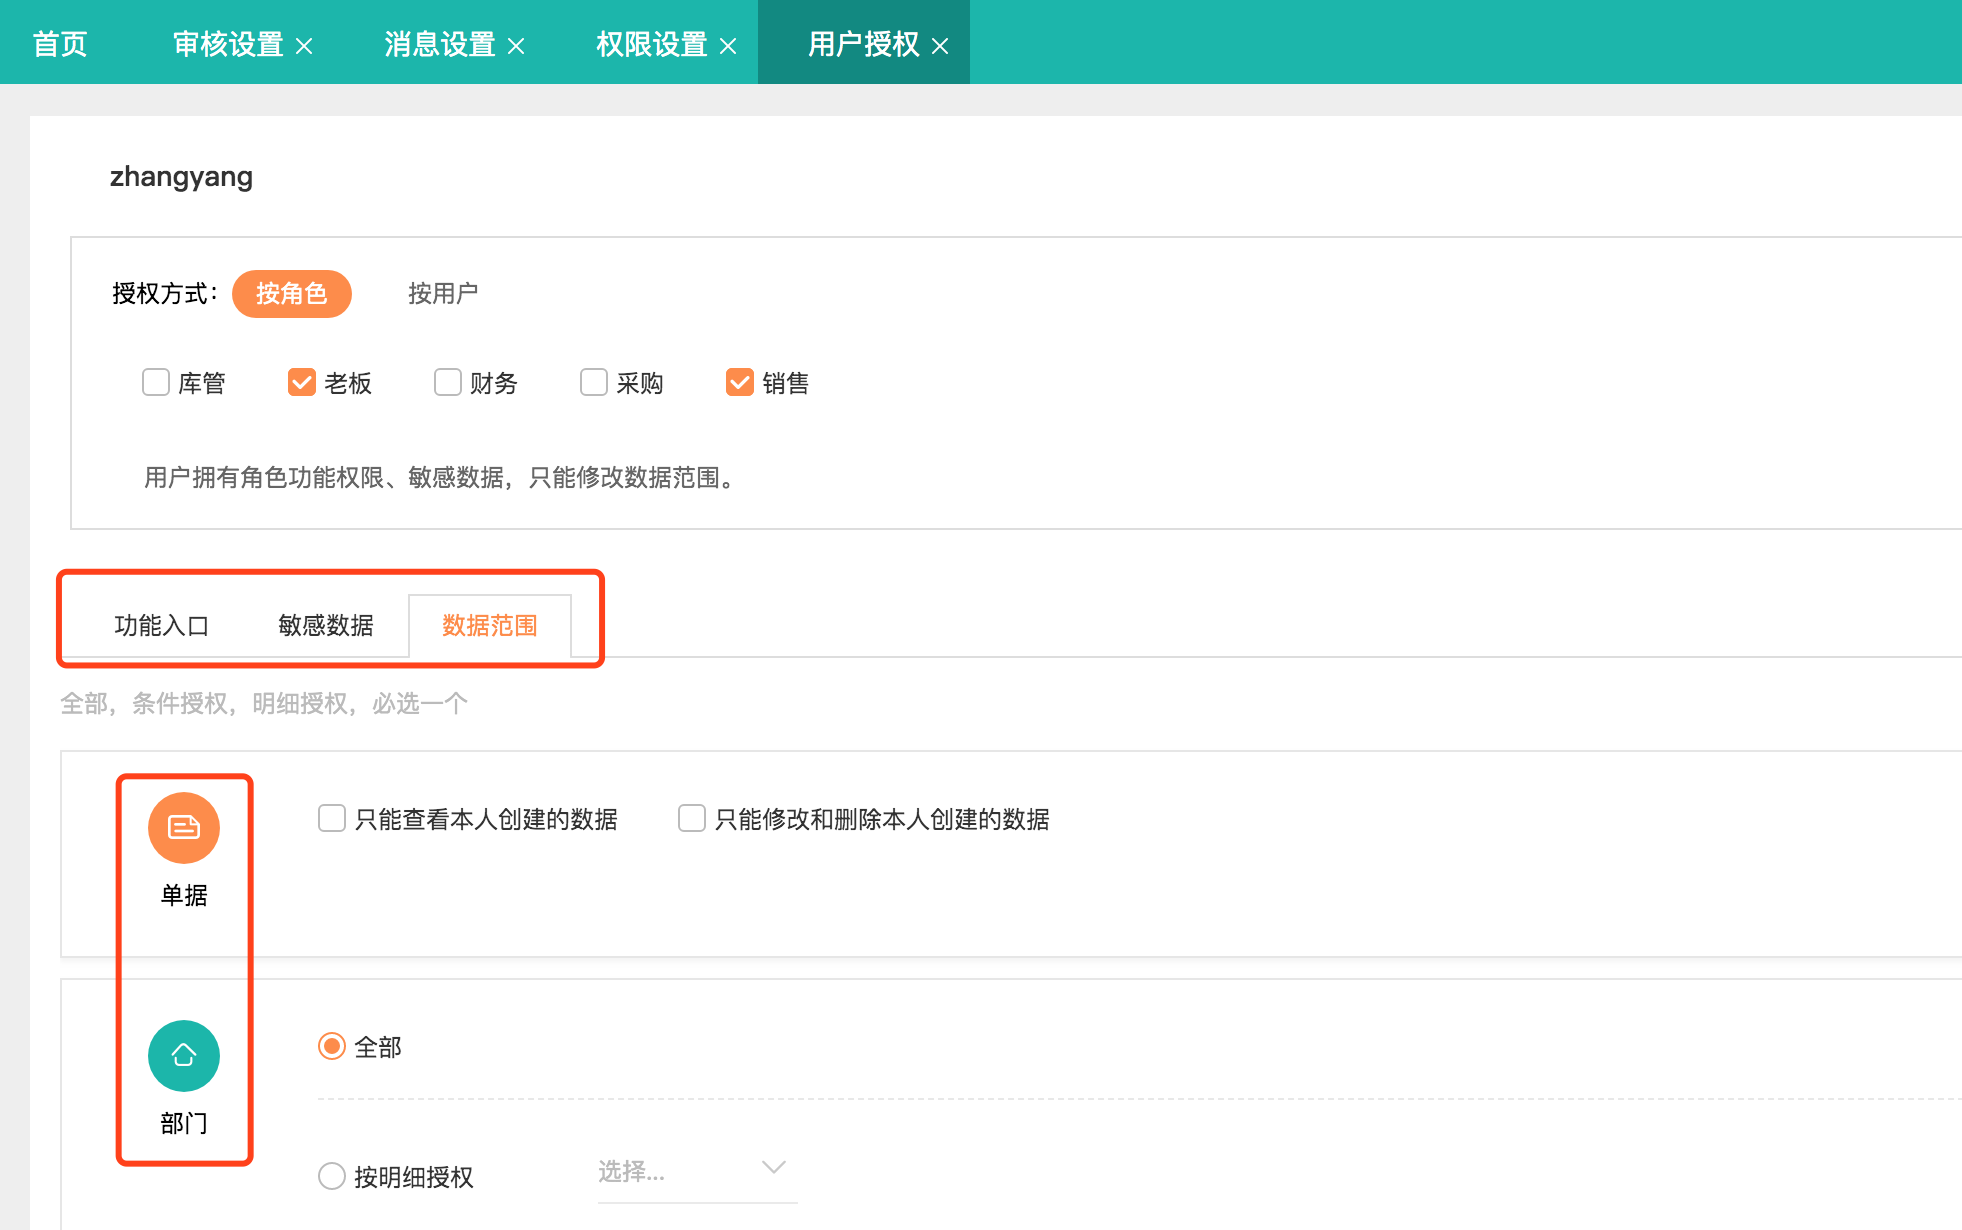
Task: Switch to 敏感数据 tab
Action: click(324, 622)
